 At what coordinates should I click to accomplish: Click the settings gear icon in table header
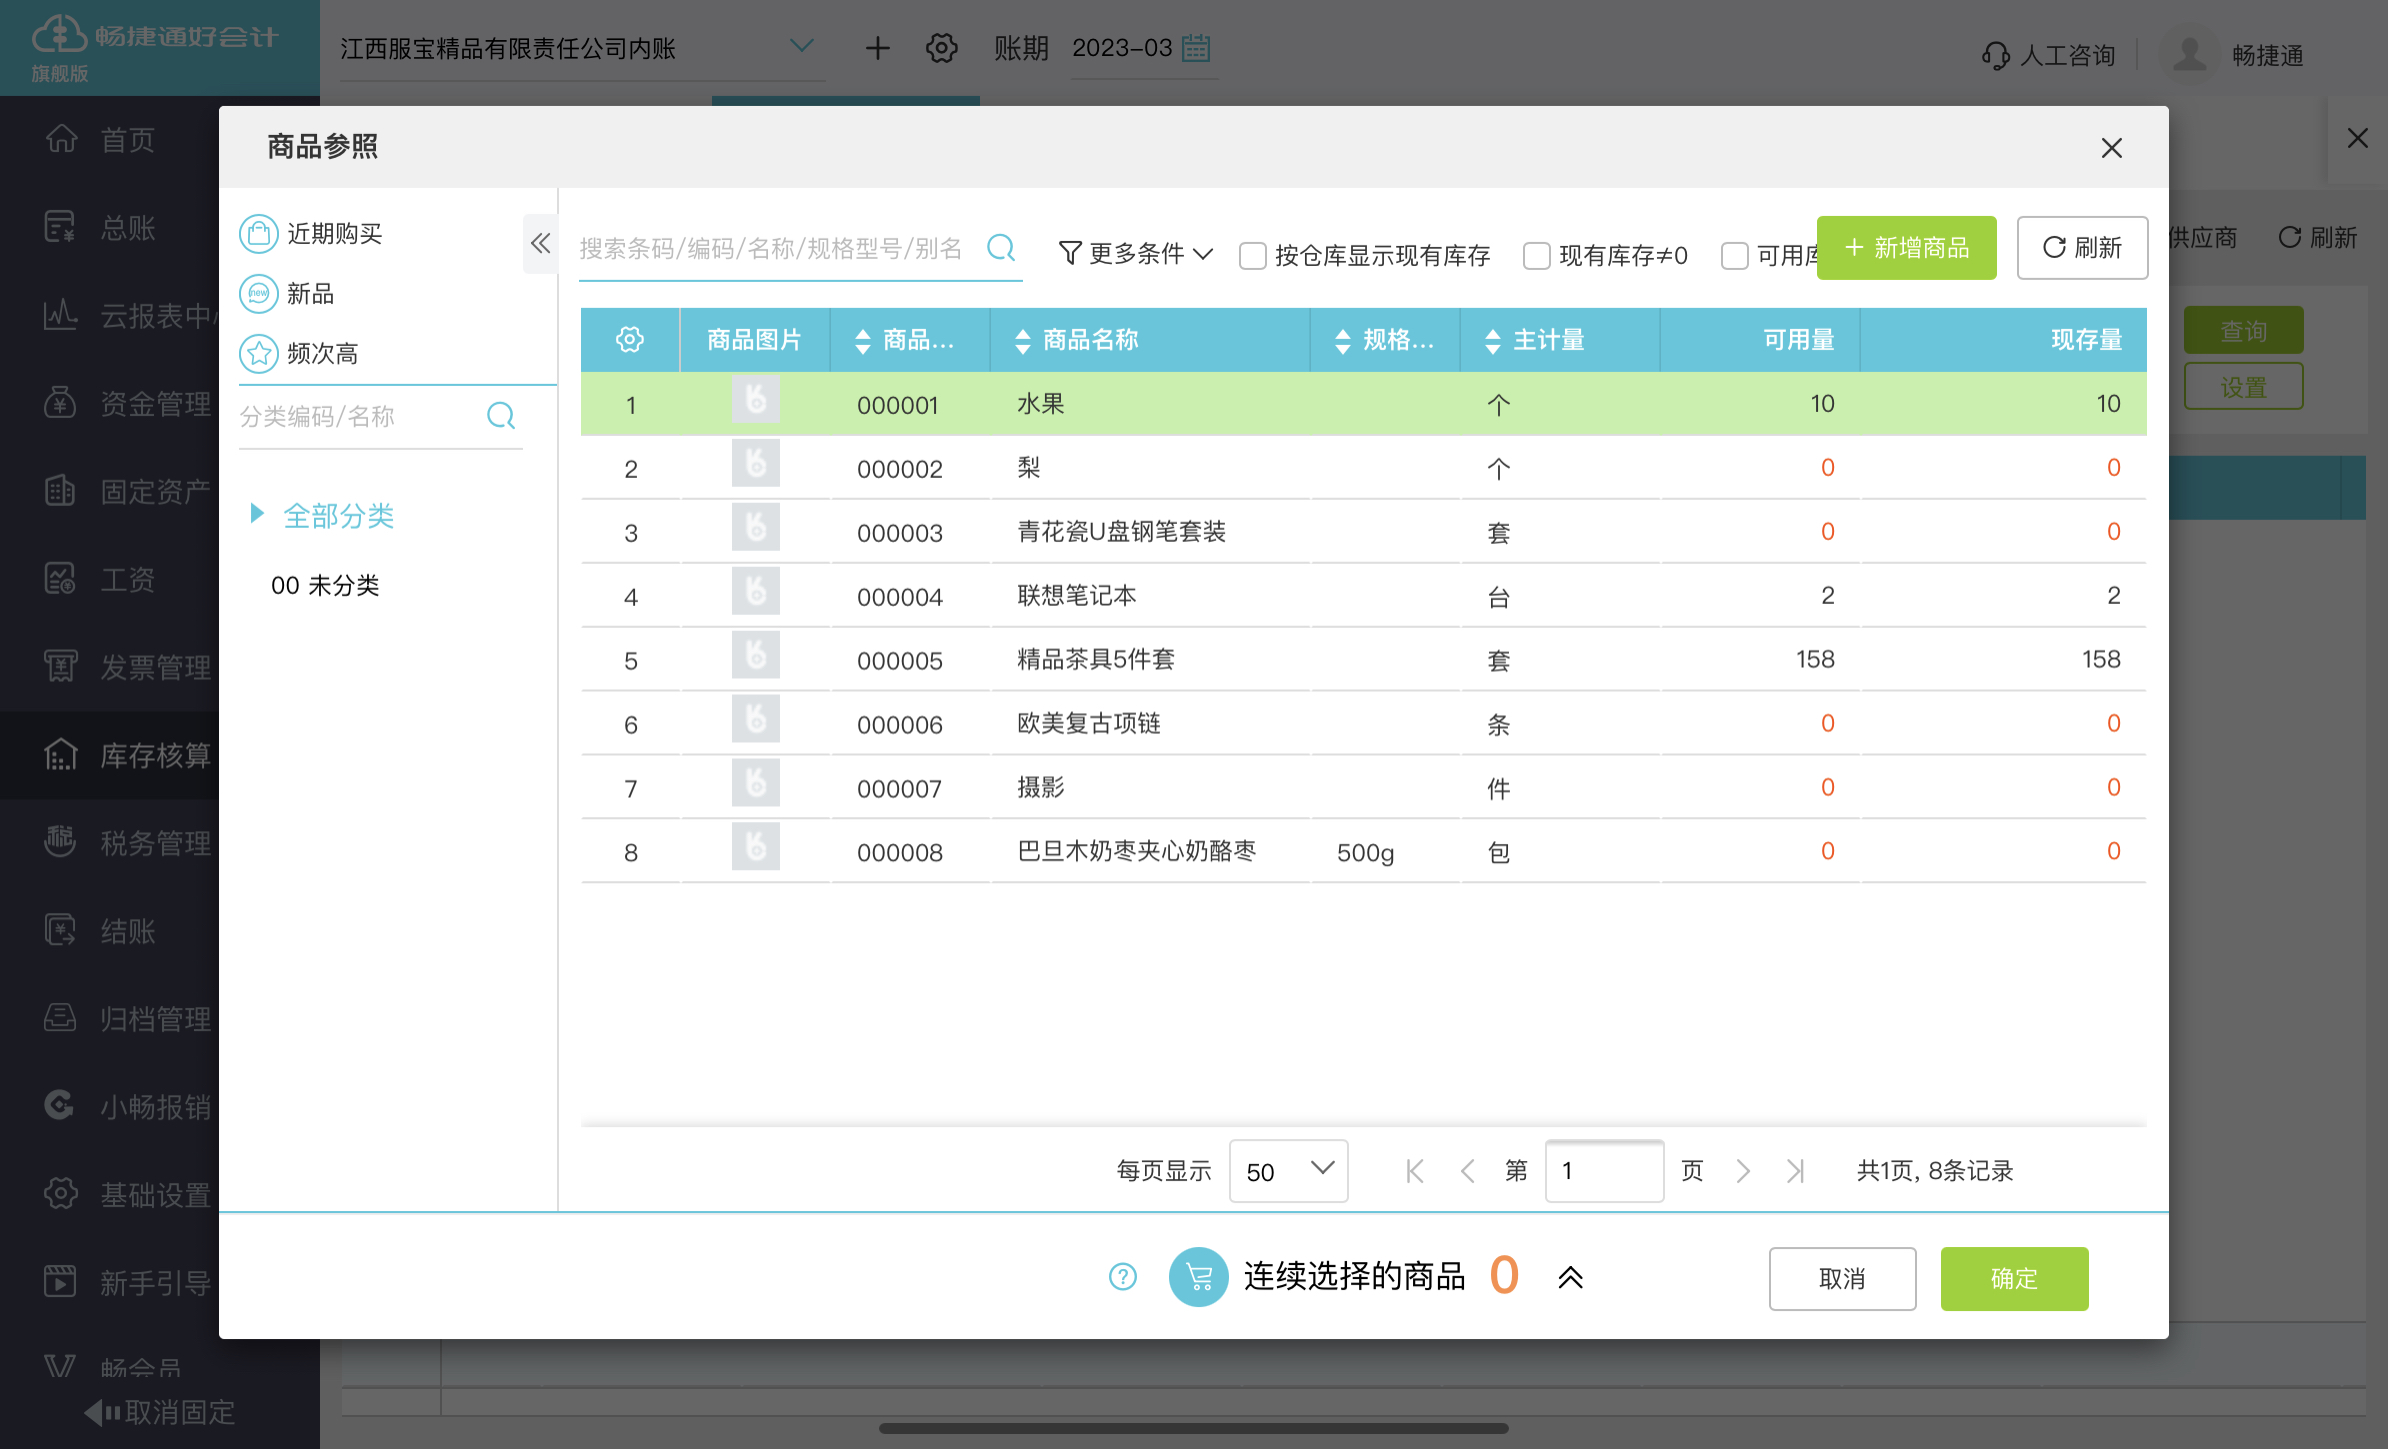[x=631, y=338]
